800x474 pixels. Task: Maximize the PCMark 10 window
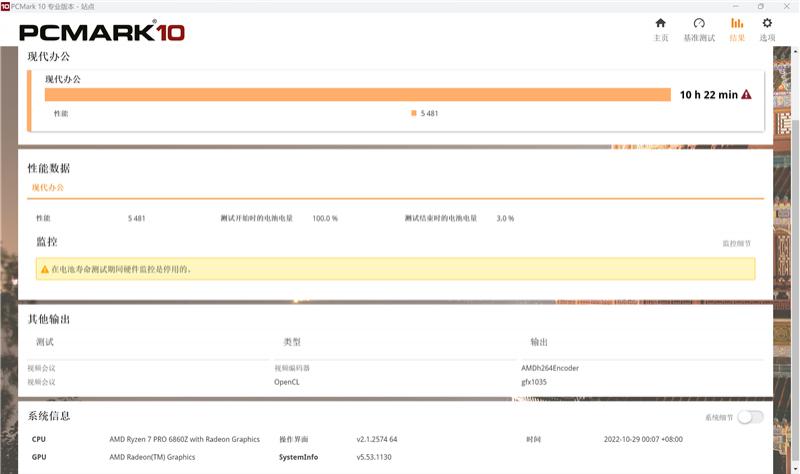point(760,6)
